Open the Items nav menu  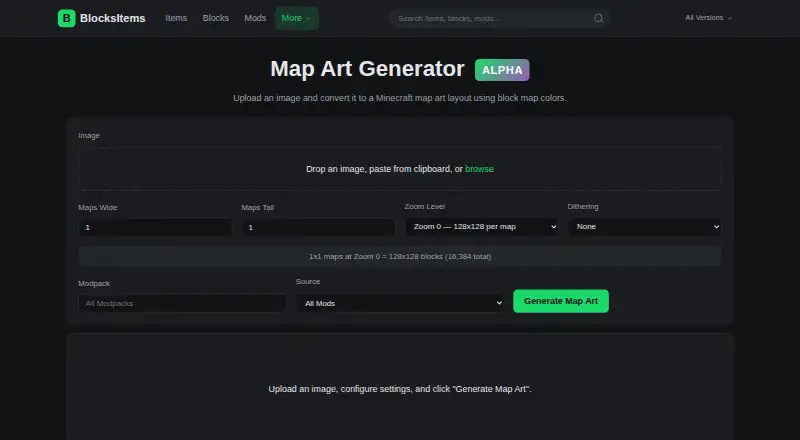176,18
